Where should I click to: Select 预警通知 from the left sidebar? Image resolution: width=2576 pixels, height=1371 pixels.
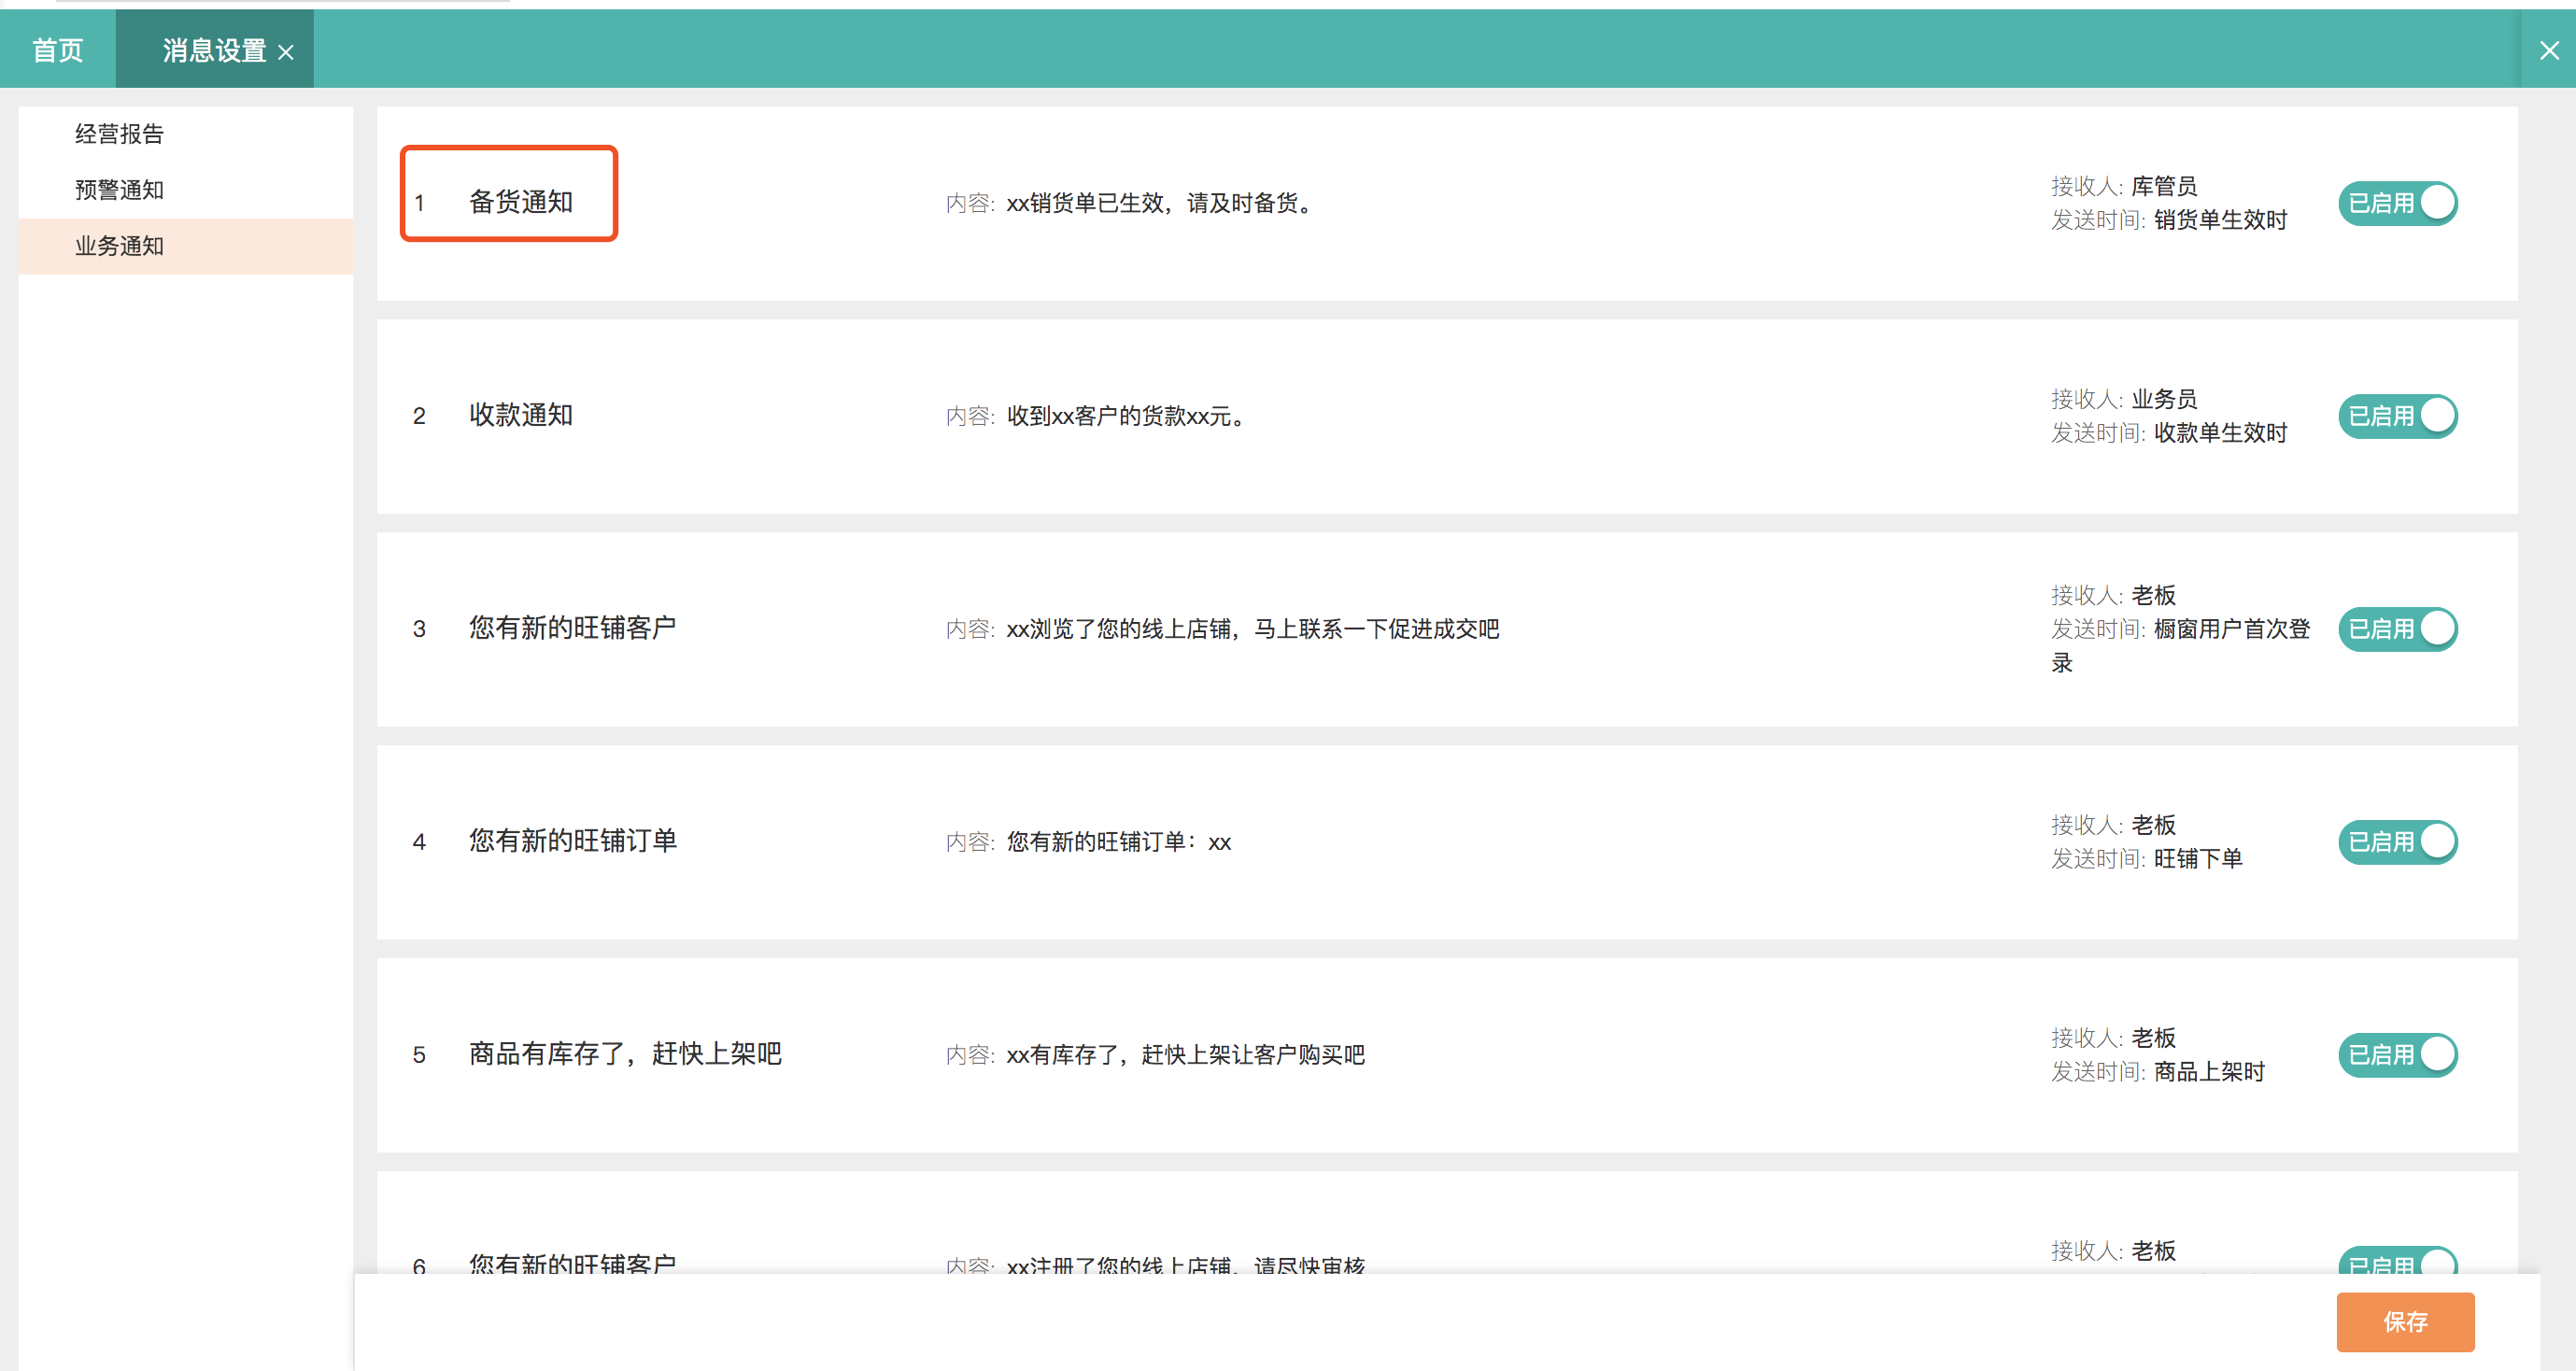pos(121,189)
